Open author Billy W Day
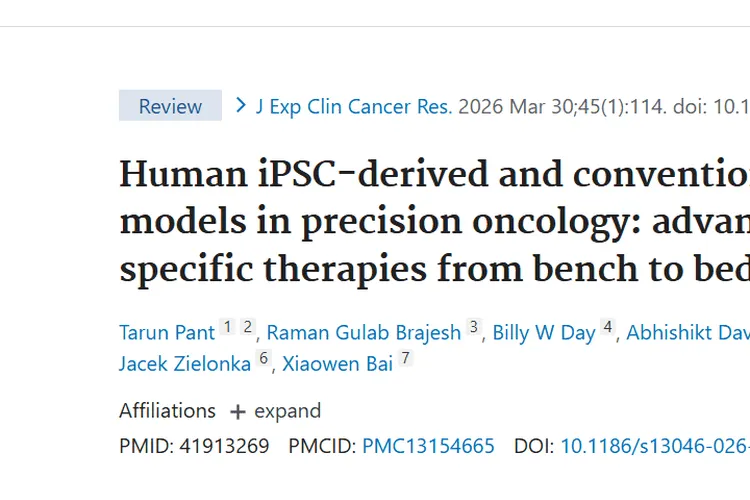750x500 pixels. click(x=544, y=333)
